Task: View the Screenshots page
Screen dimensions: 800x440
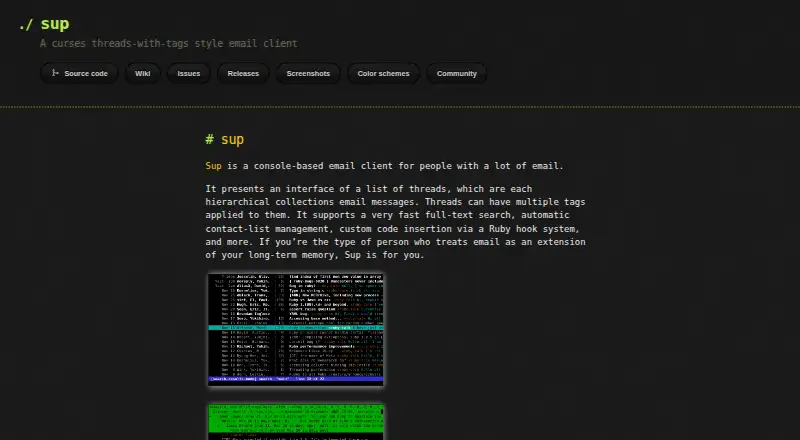Action: [308, 74]
